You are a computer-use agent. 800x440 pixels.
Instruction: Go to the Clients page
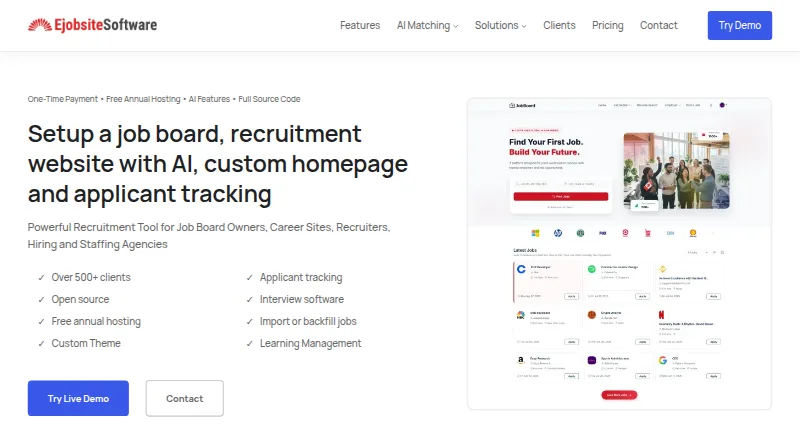(x=559, y=26)
